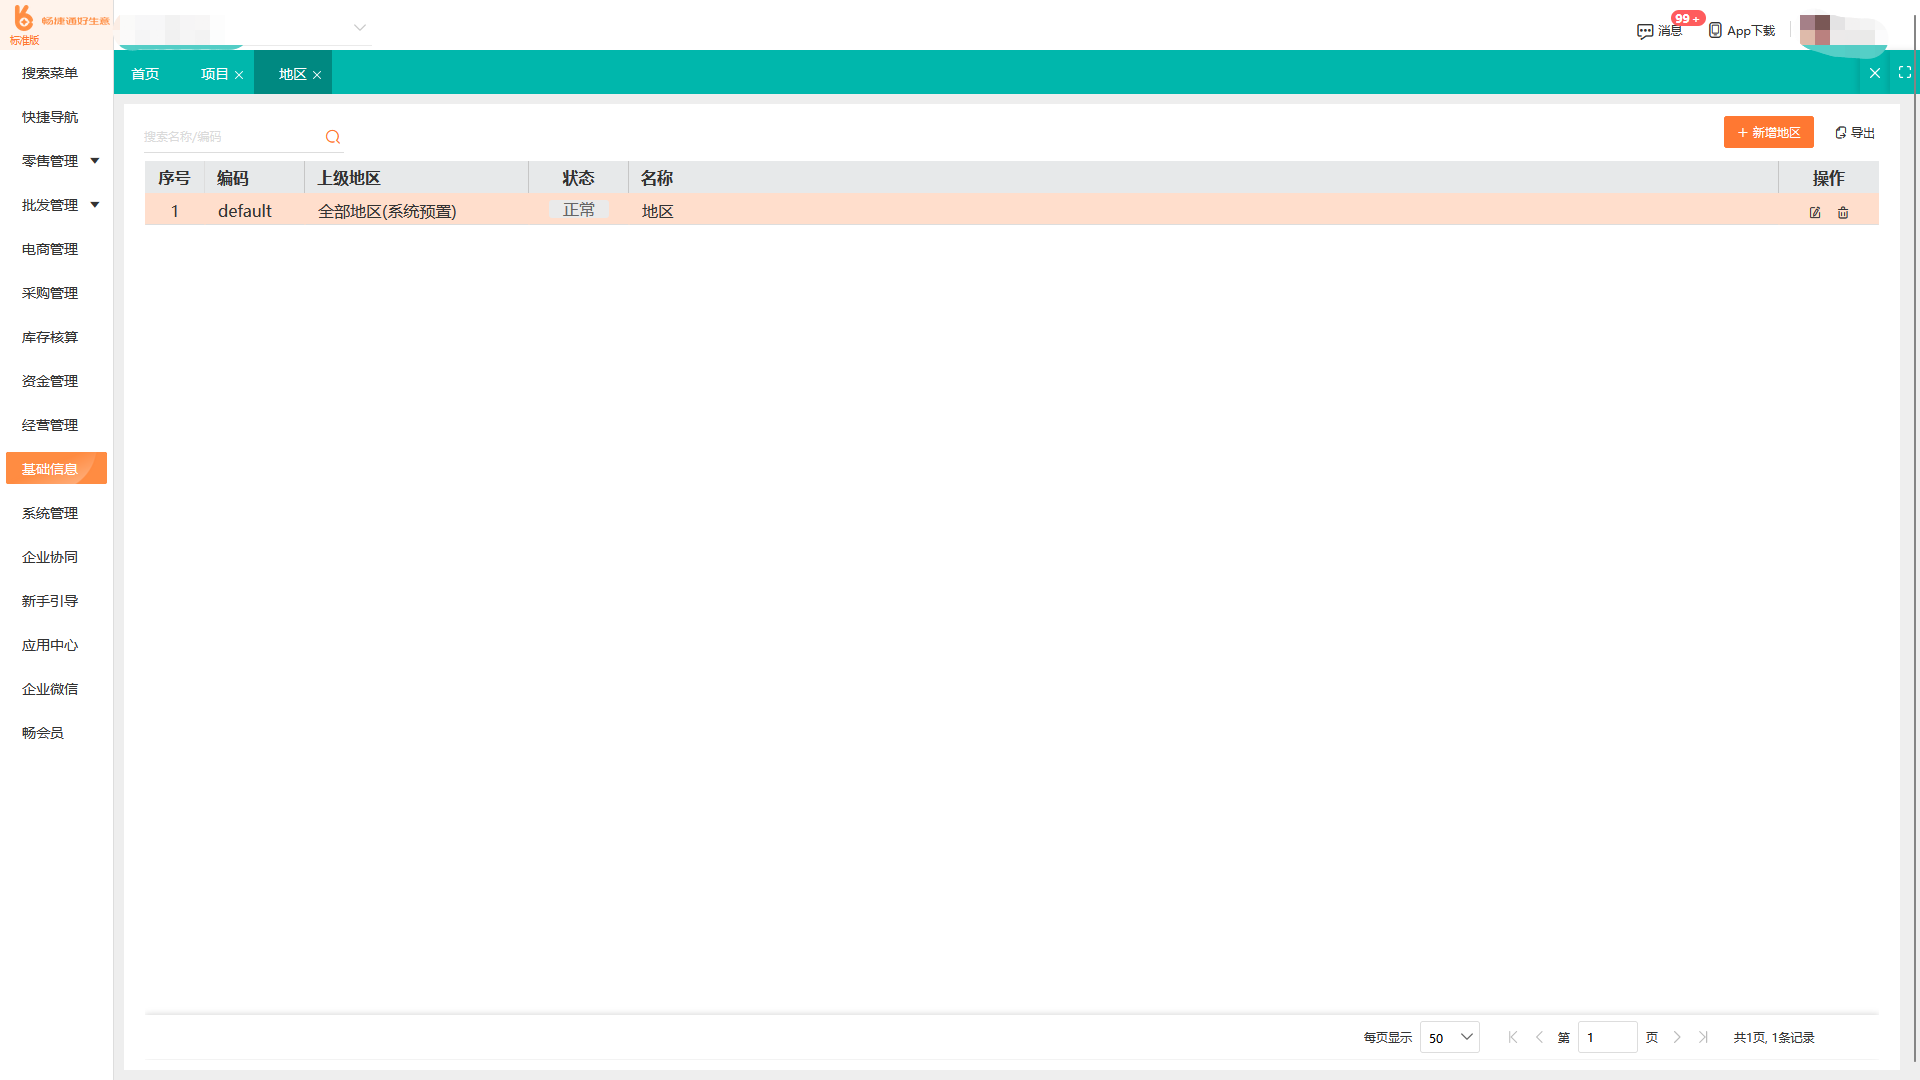Select the 首页 tab

click(x=145, y=74)
